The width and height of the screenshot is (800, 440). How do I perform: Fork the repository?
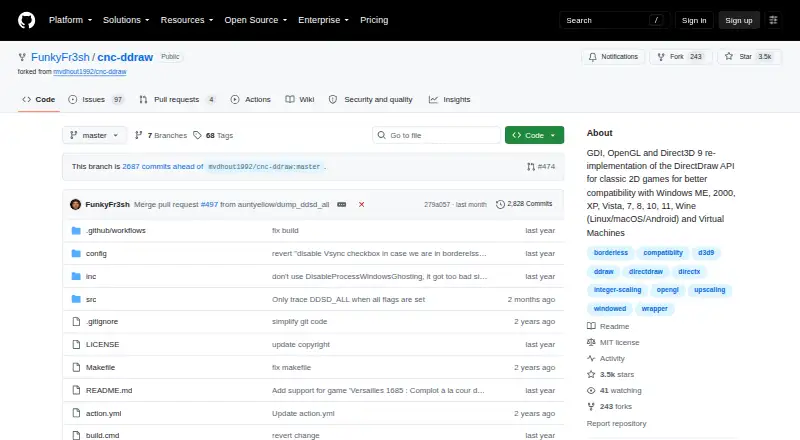(680, 57)
